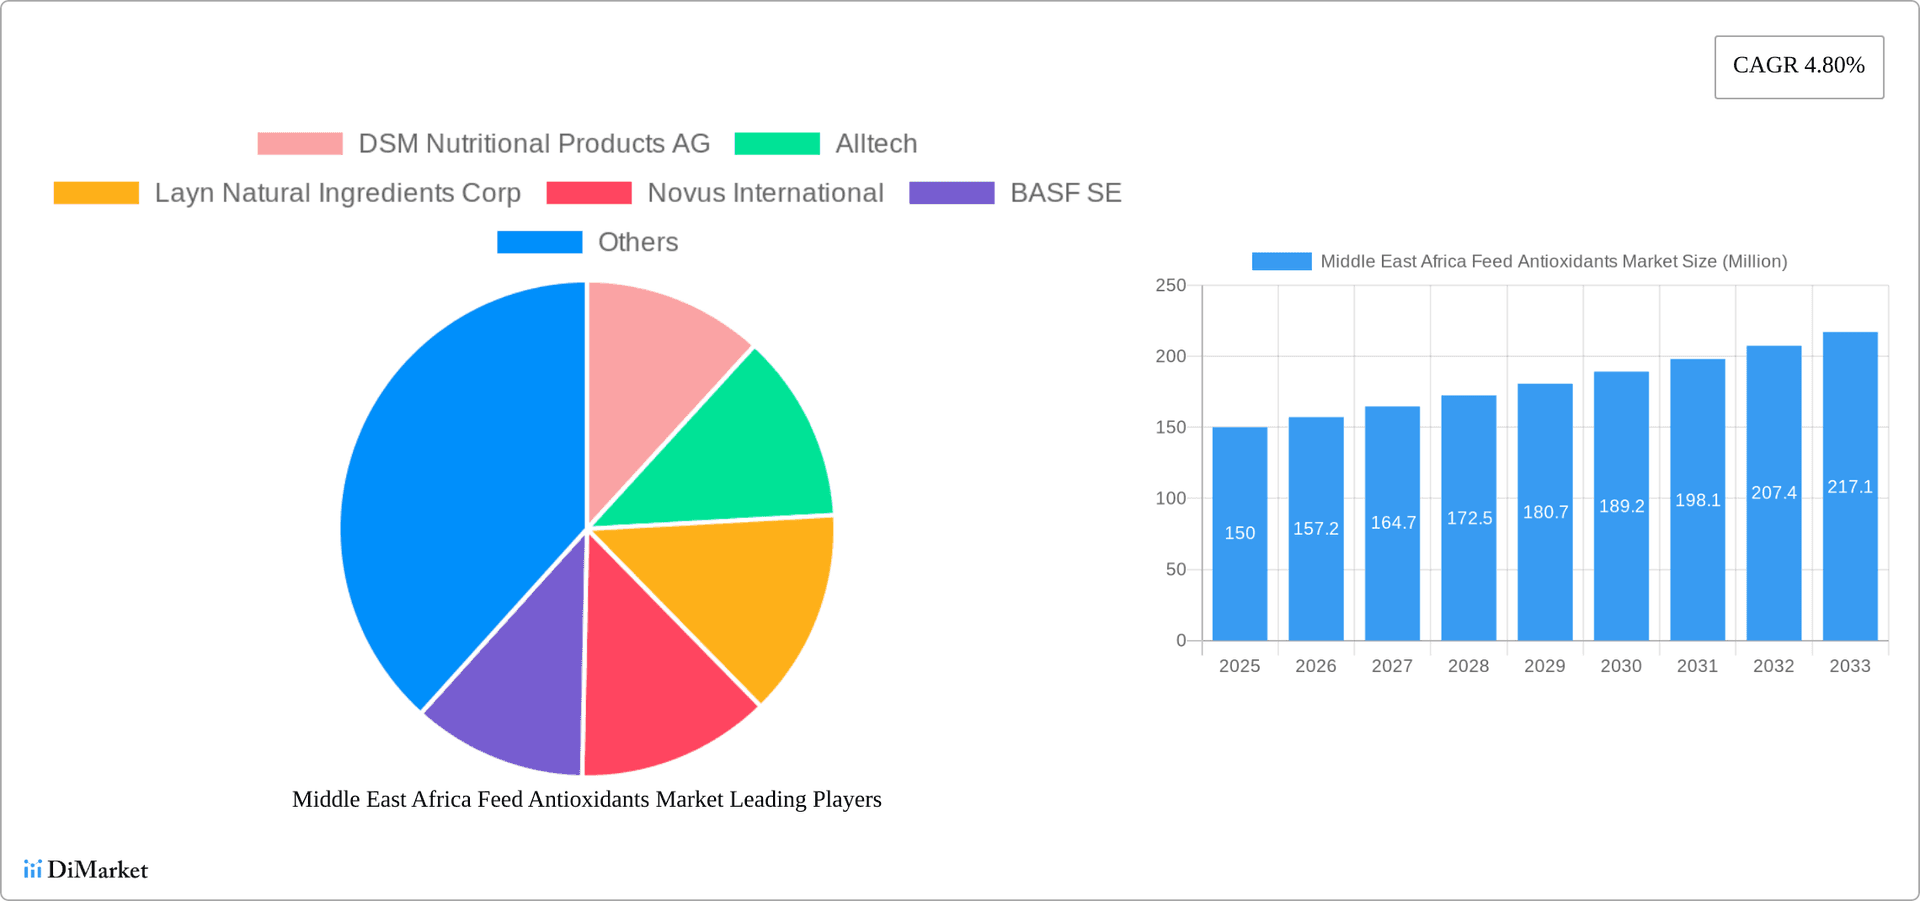Collapse the BASF SE legend entry
The width and height of the screenshot is (1920, 901).
point(1066,192)
